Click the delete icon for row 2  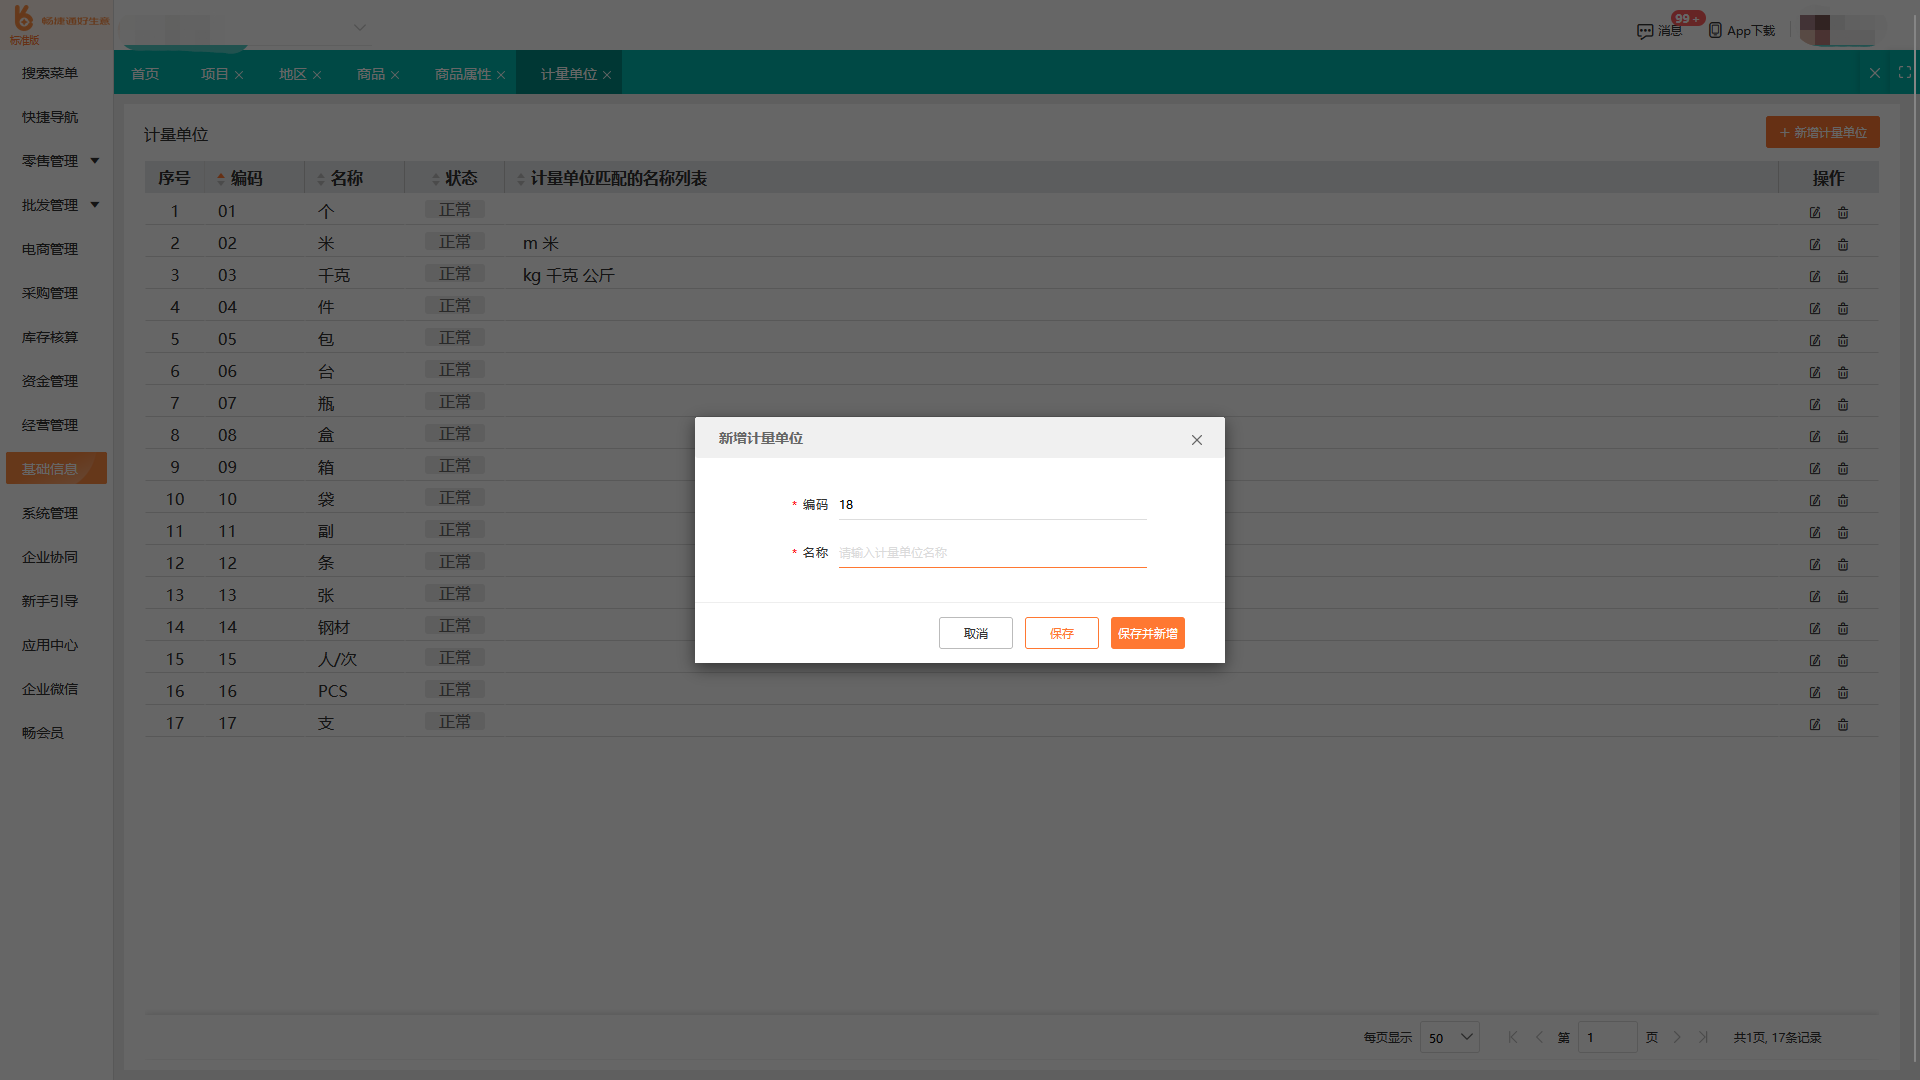[x=1844, y=244]
